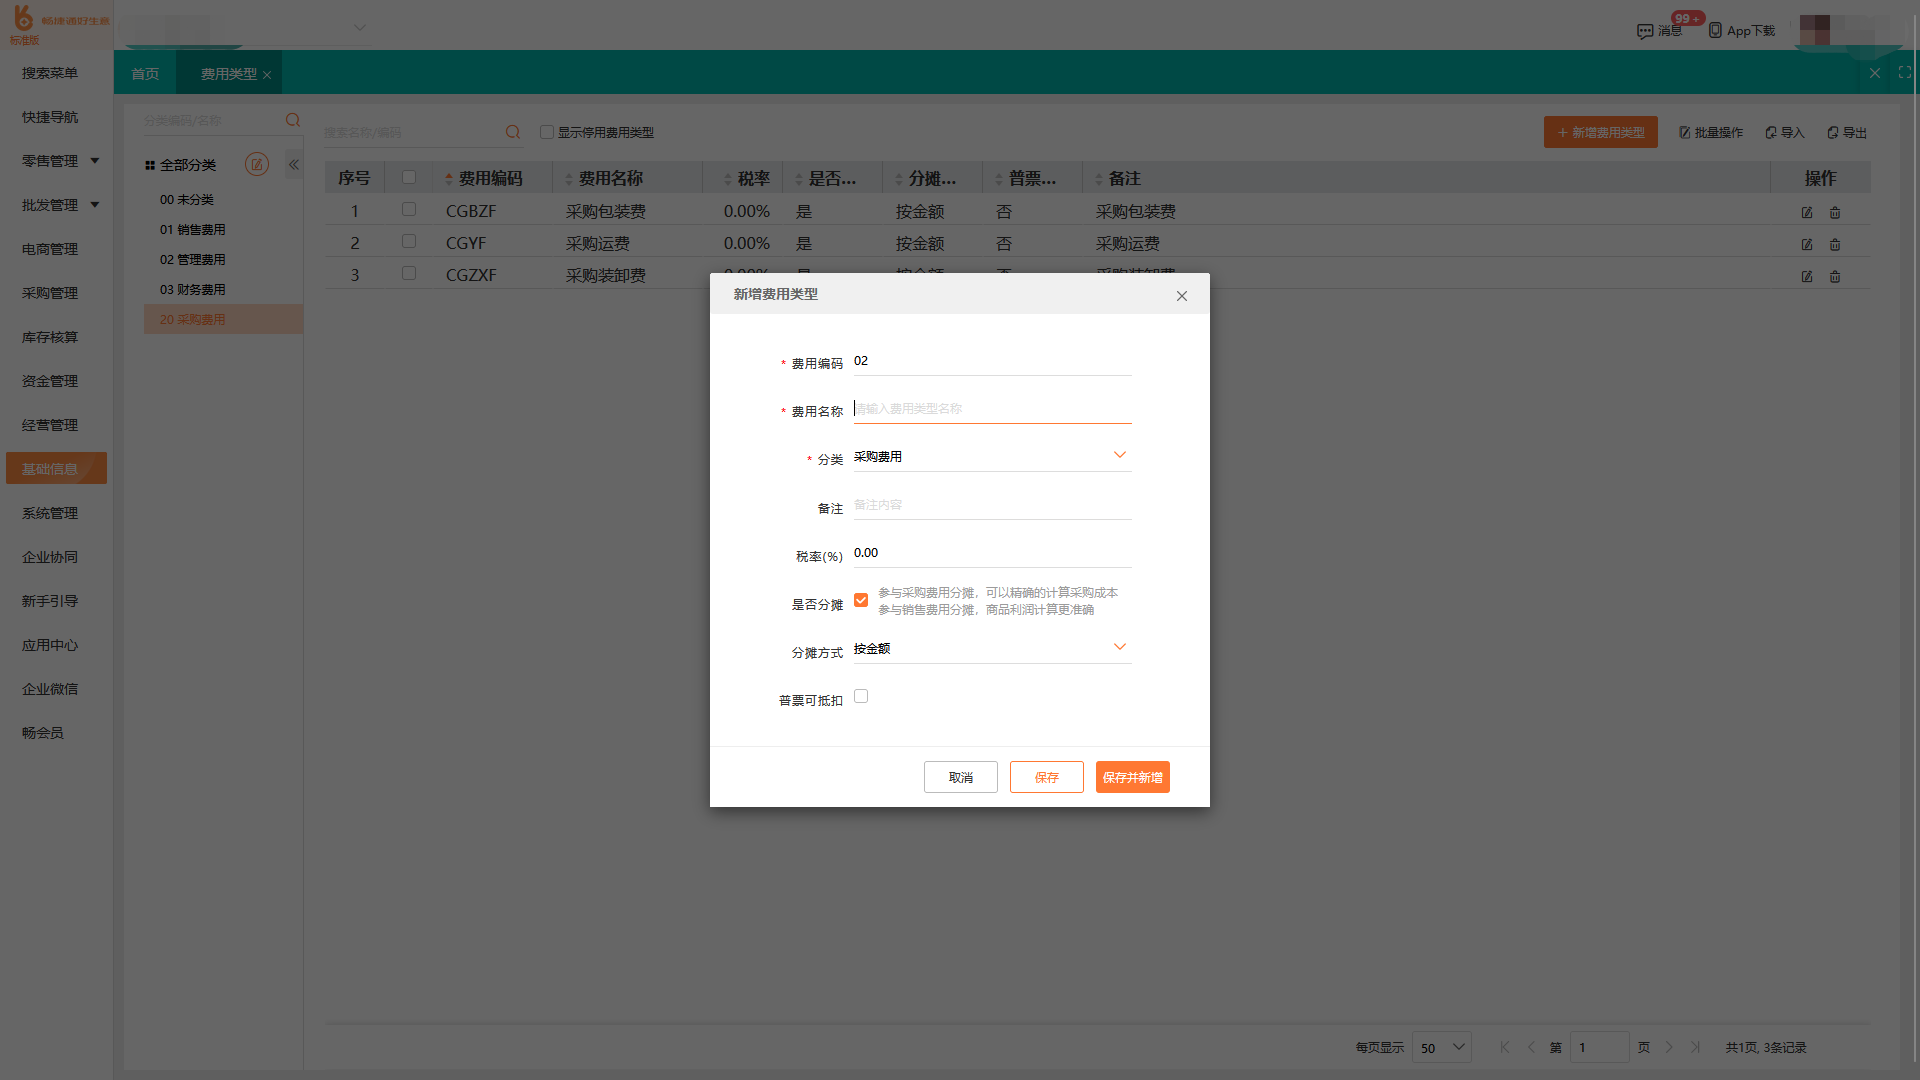Click the search icon in expense list

[x=513, y=132]
